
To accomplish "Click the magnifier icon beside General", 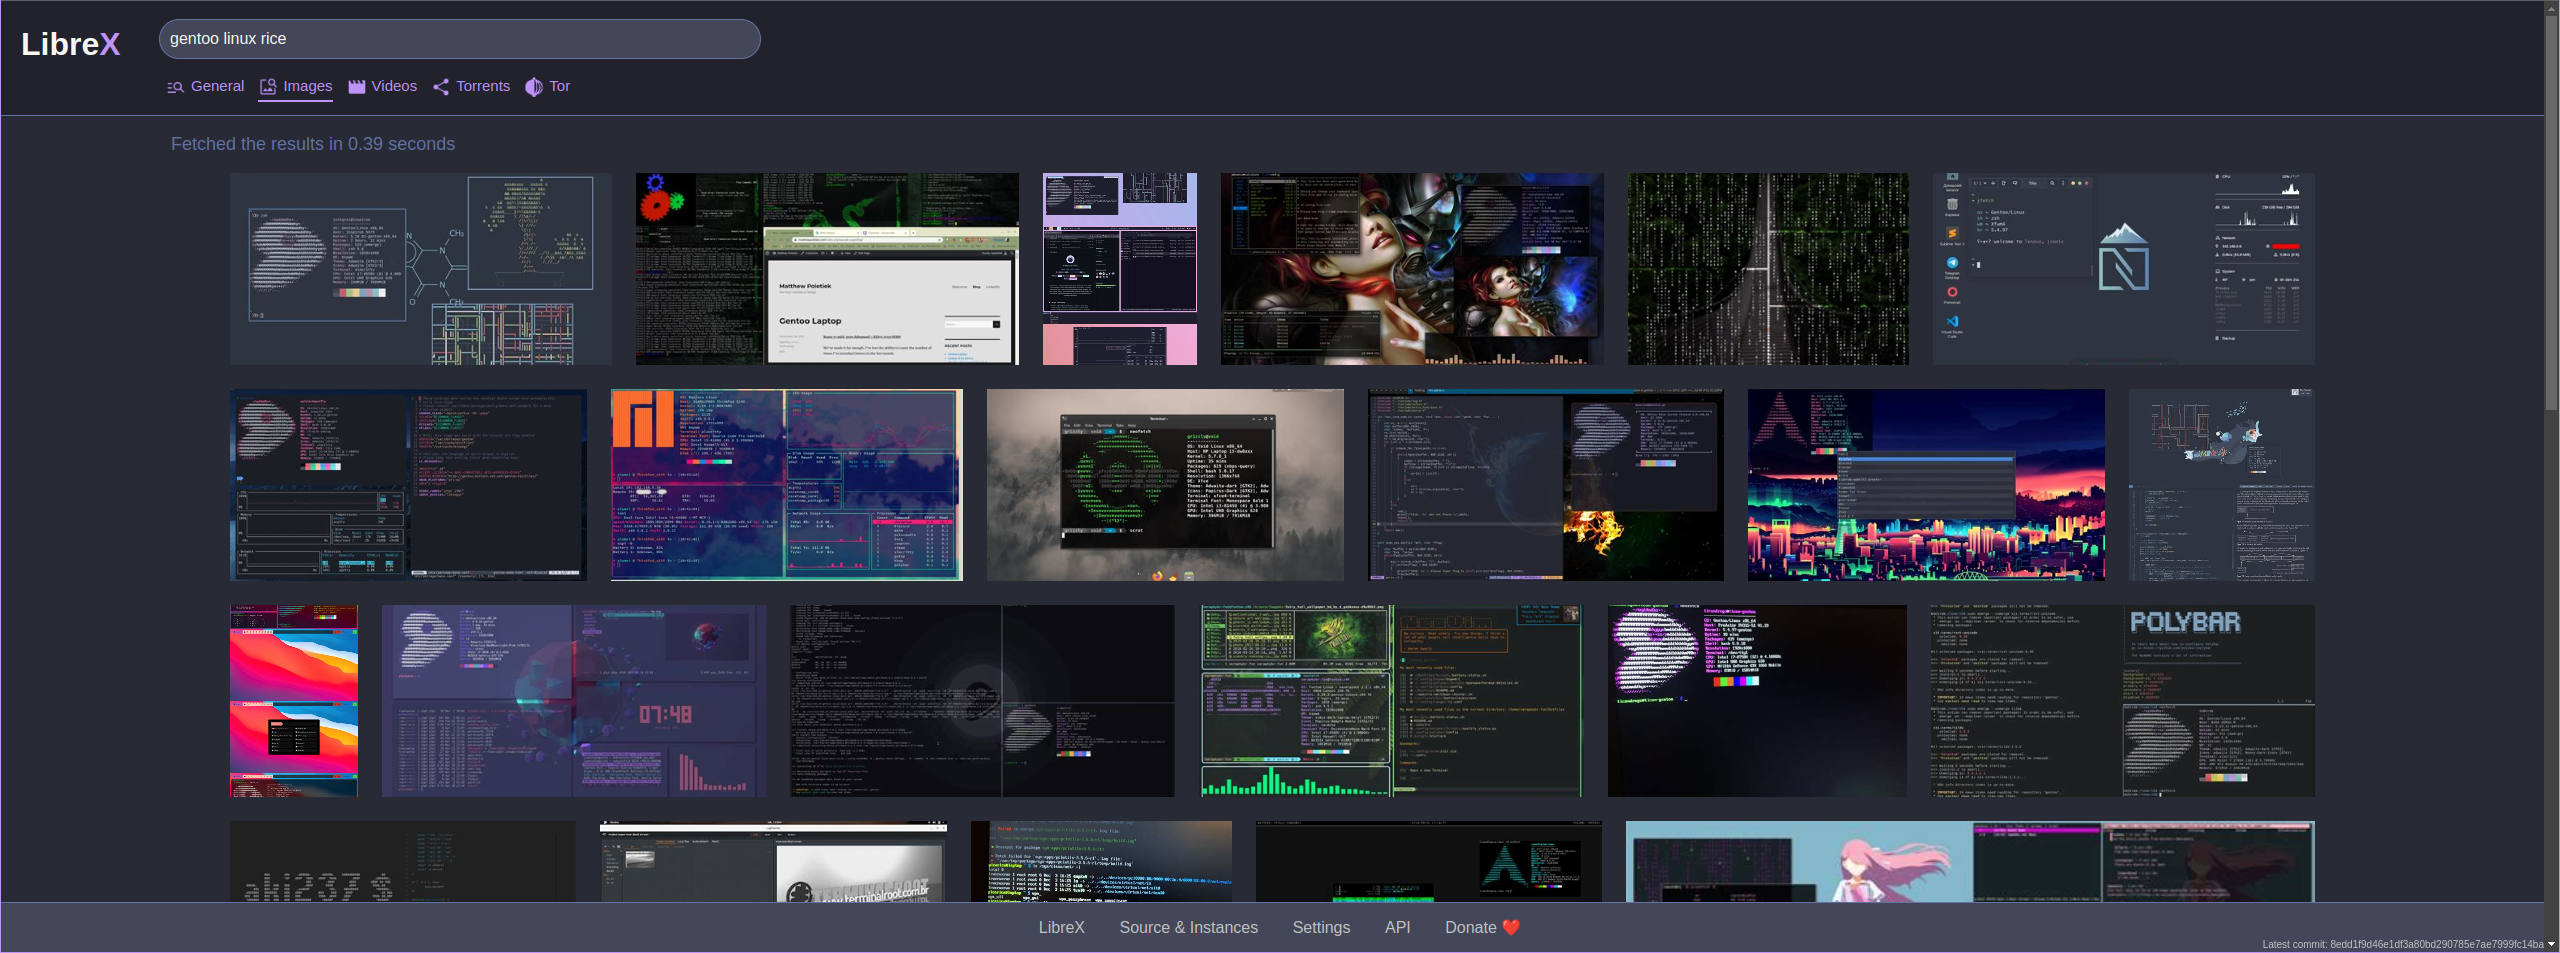I will 175,87.
